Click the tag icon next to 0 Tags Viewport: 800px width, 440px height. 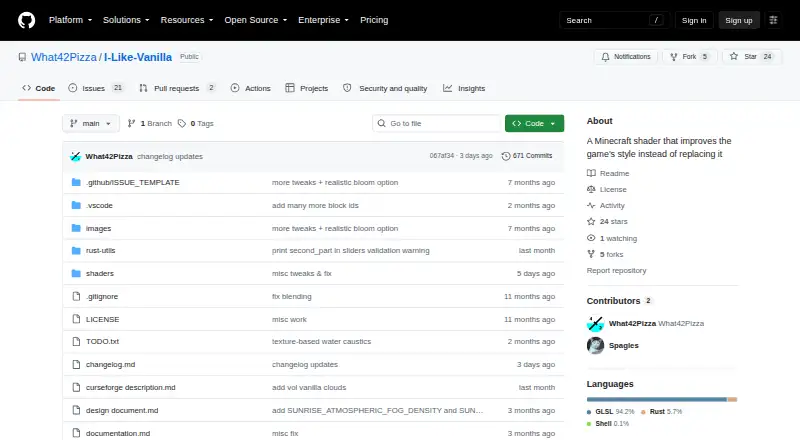tap(182, 124)
